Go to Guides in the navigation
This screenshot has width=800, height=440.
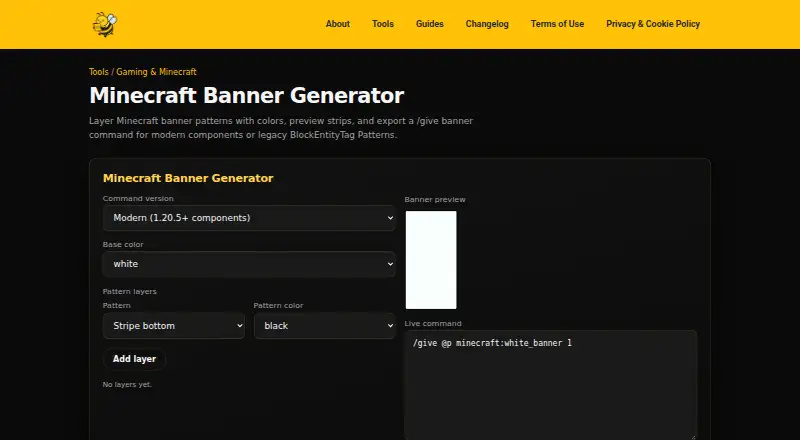pos(430,24)
